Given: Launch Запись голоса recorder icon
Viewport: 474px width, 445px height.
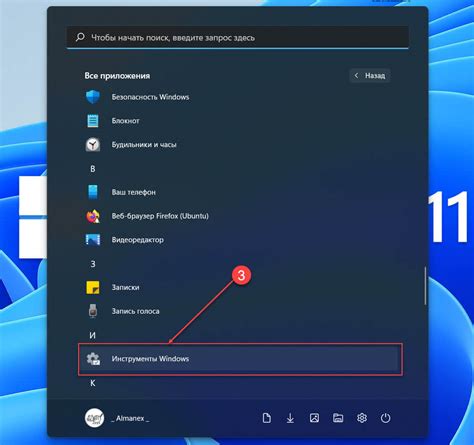Looking at the screenshot, I should click(x=93, y=311).
